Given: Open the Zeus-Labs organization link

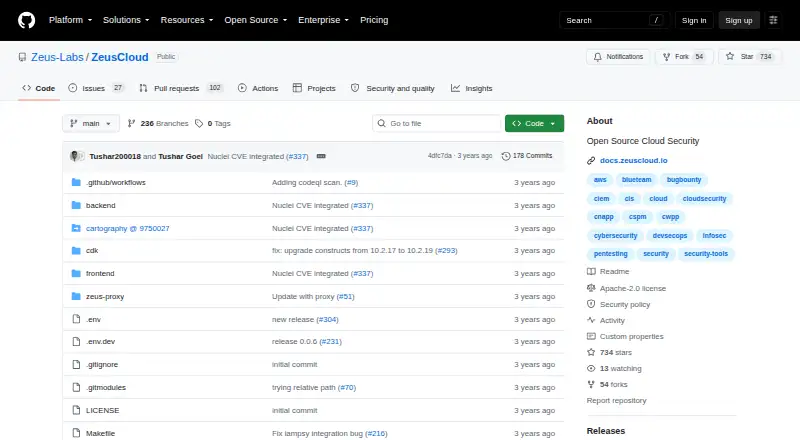Looking at the screenshot, I should (x=57, y=57).
